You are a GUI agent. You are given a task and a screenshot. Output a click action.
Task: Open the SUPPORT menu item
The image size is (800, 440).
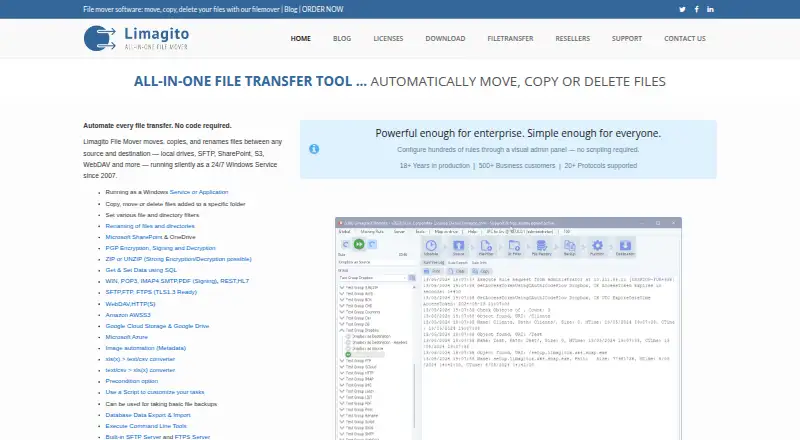(627, 38)
